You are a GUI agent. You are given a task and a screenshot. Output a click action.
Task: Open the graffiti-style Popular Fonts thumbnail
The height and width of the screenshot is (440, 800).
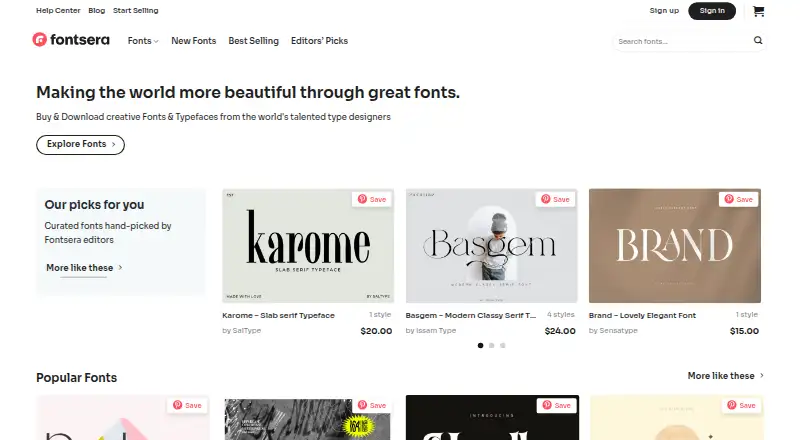click(x=308, y=420)
